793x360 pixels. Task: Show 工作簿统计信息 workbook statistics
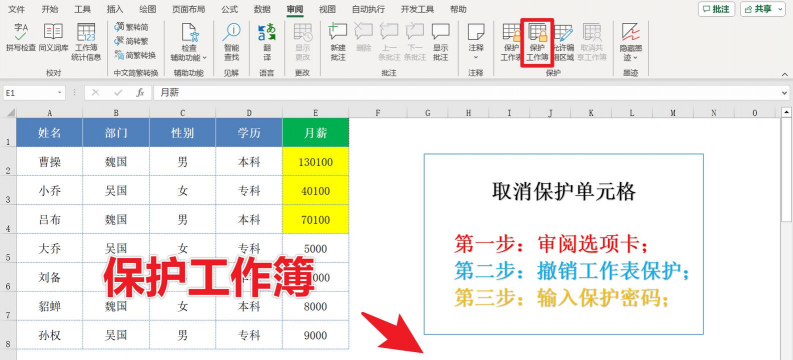pos(86,42)
